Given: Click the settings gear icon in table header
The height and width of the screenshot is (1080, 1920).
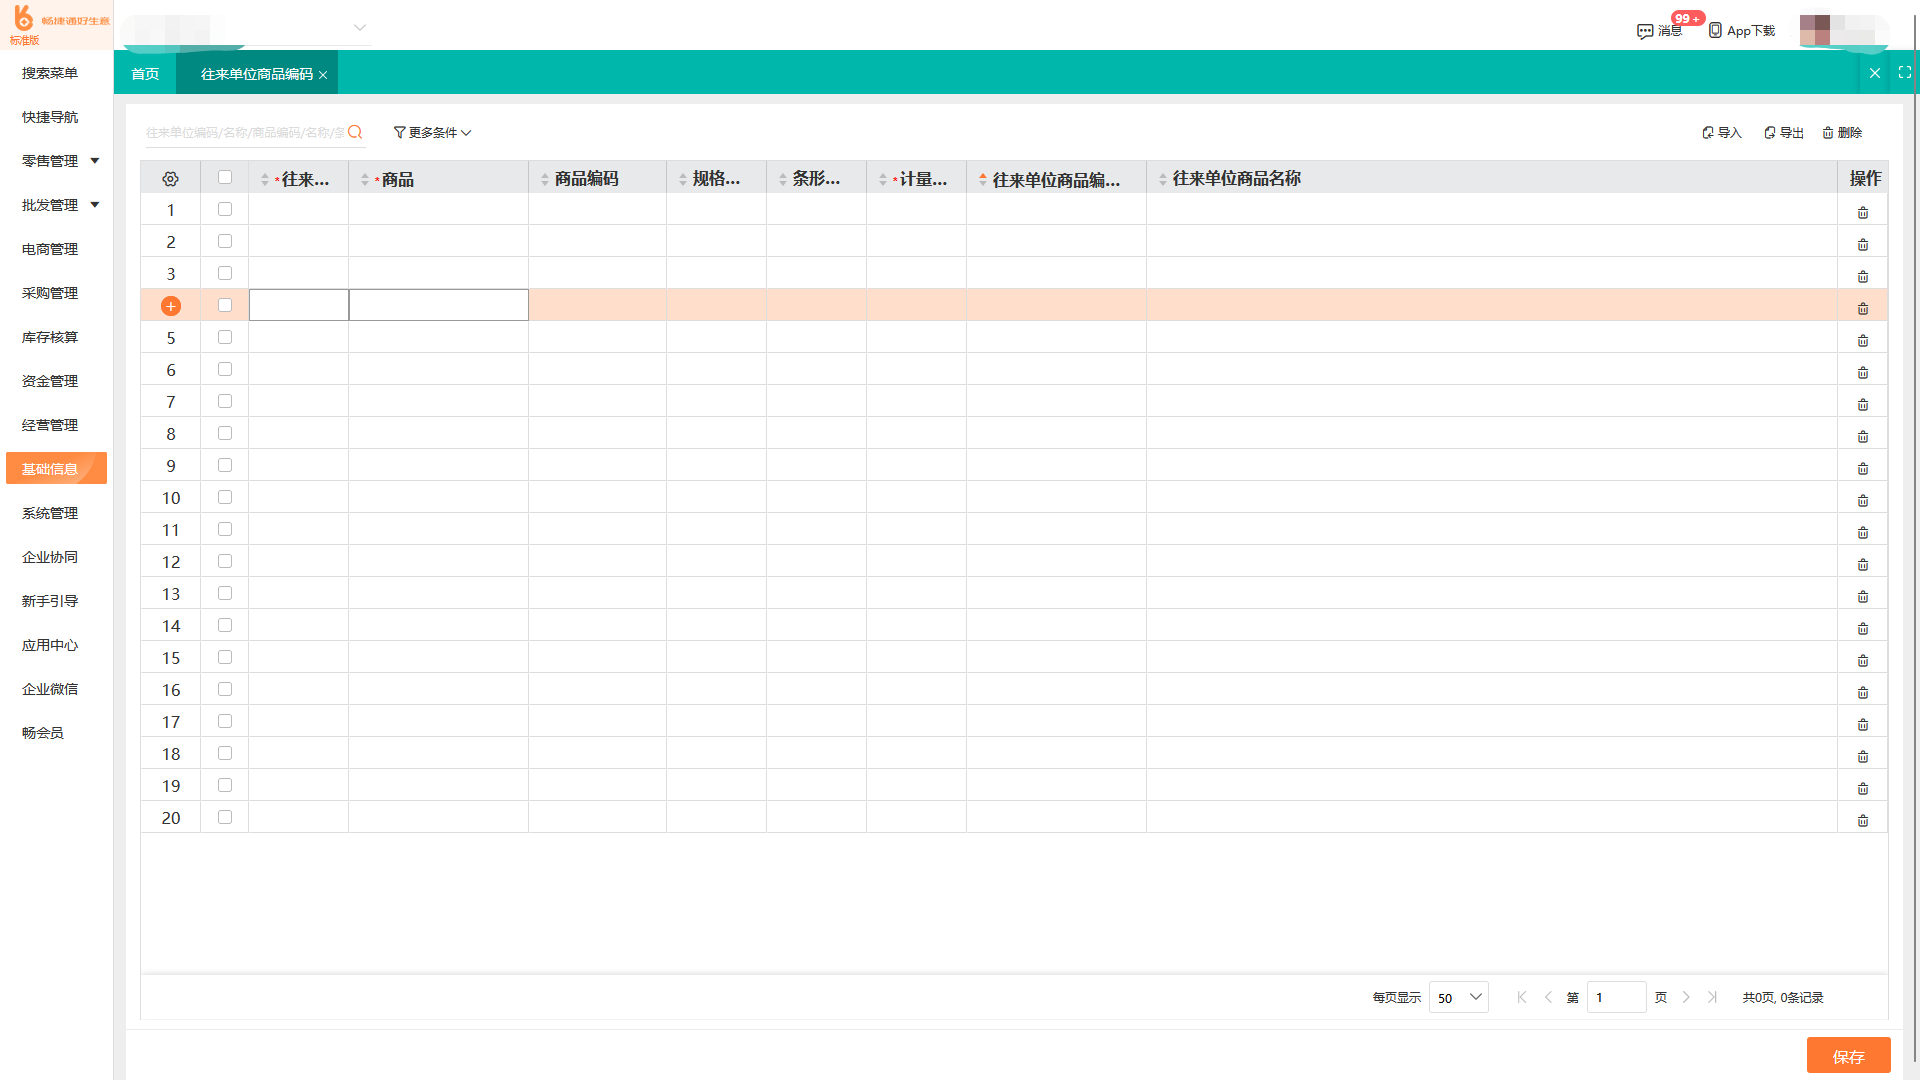Looking at the screenshot, I should (170, 178).
